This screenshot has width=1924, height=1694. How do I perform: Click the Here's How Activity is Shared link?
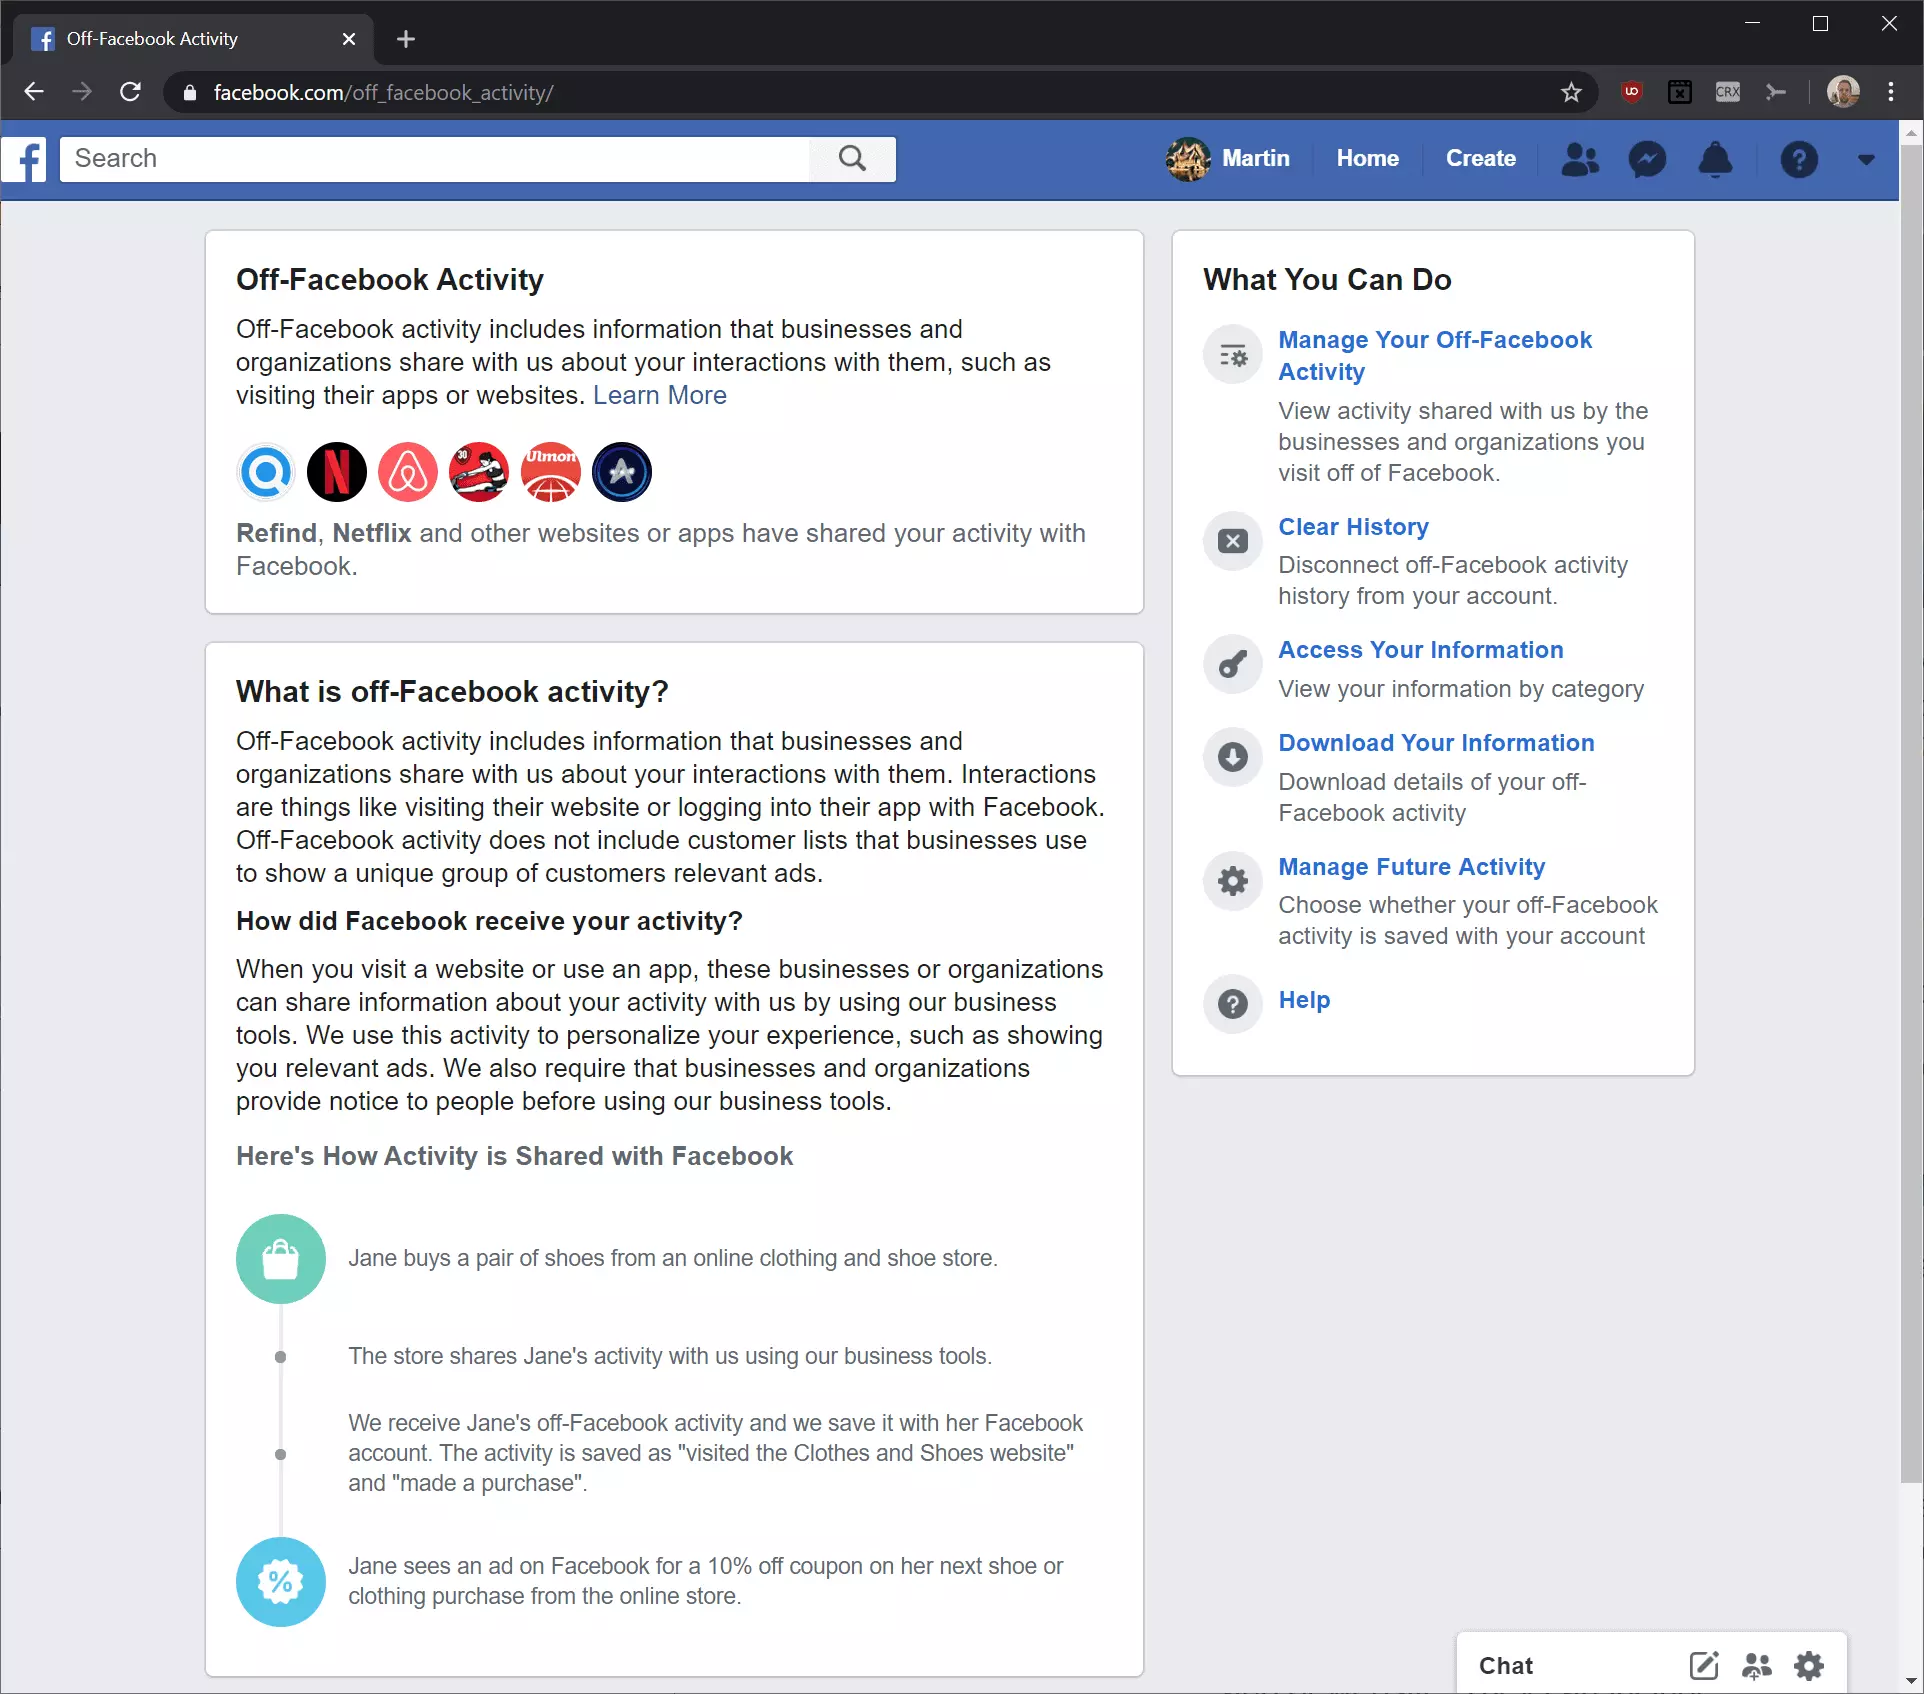coord(514,1156)
